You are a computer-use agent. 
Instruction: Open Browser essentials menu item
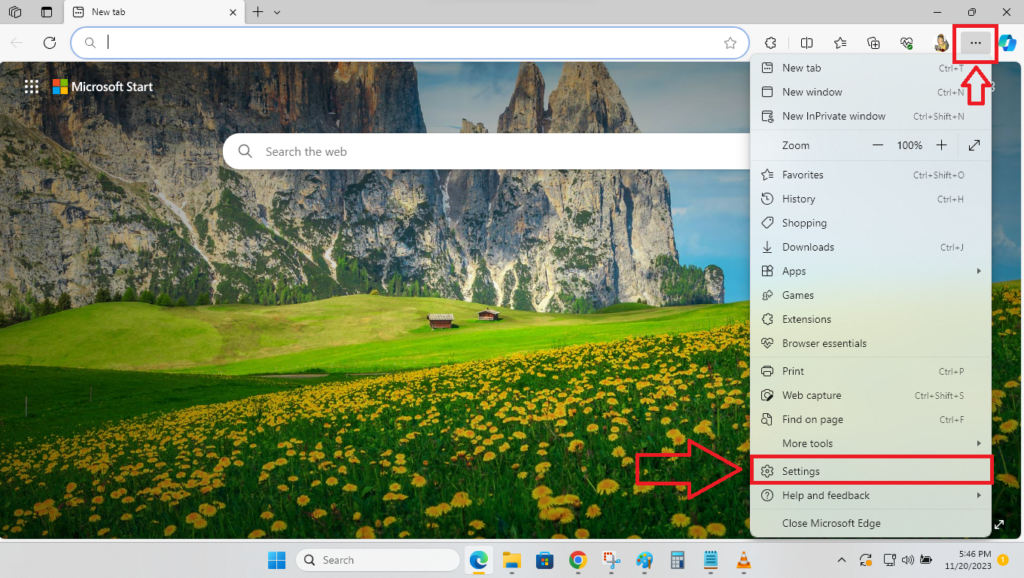[x=871, y=344]
